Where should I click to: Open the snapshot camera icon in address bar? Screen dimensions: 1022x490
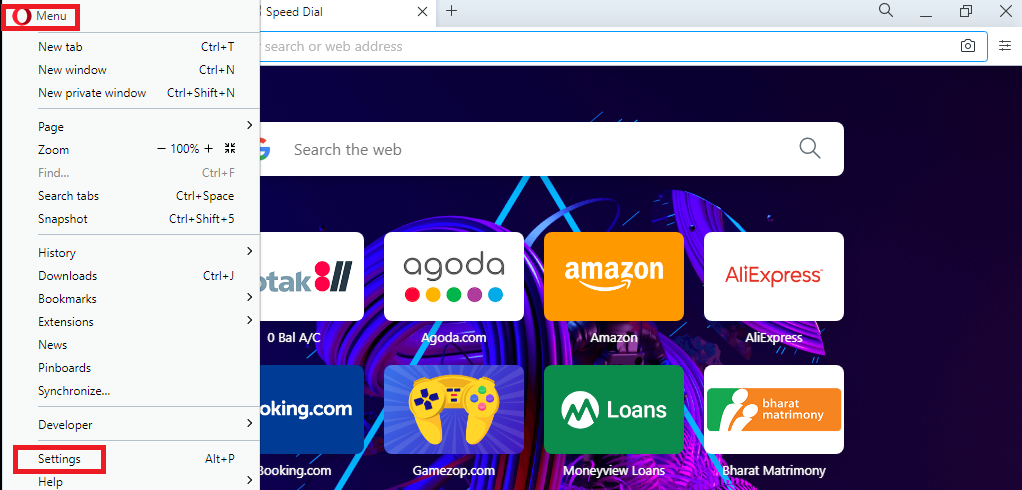(x=968, y=46)
